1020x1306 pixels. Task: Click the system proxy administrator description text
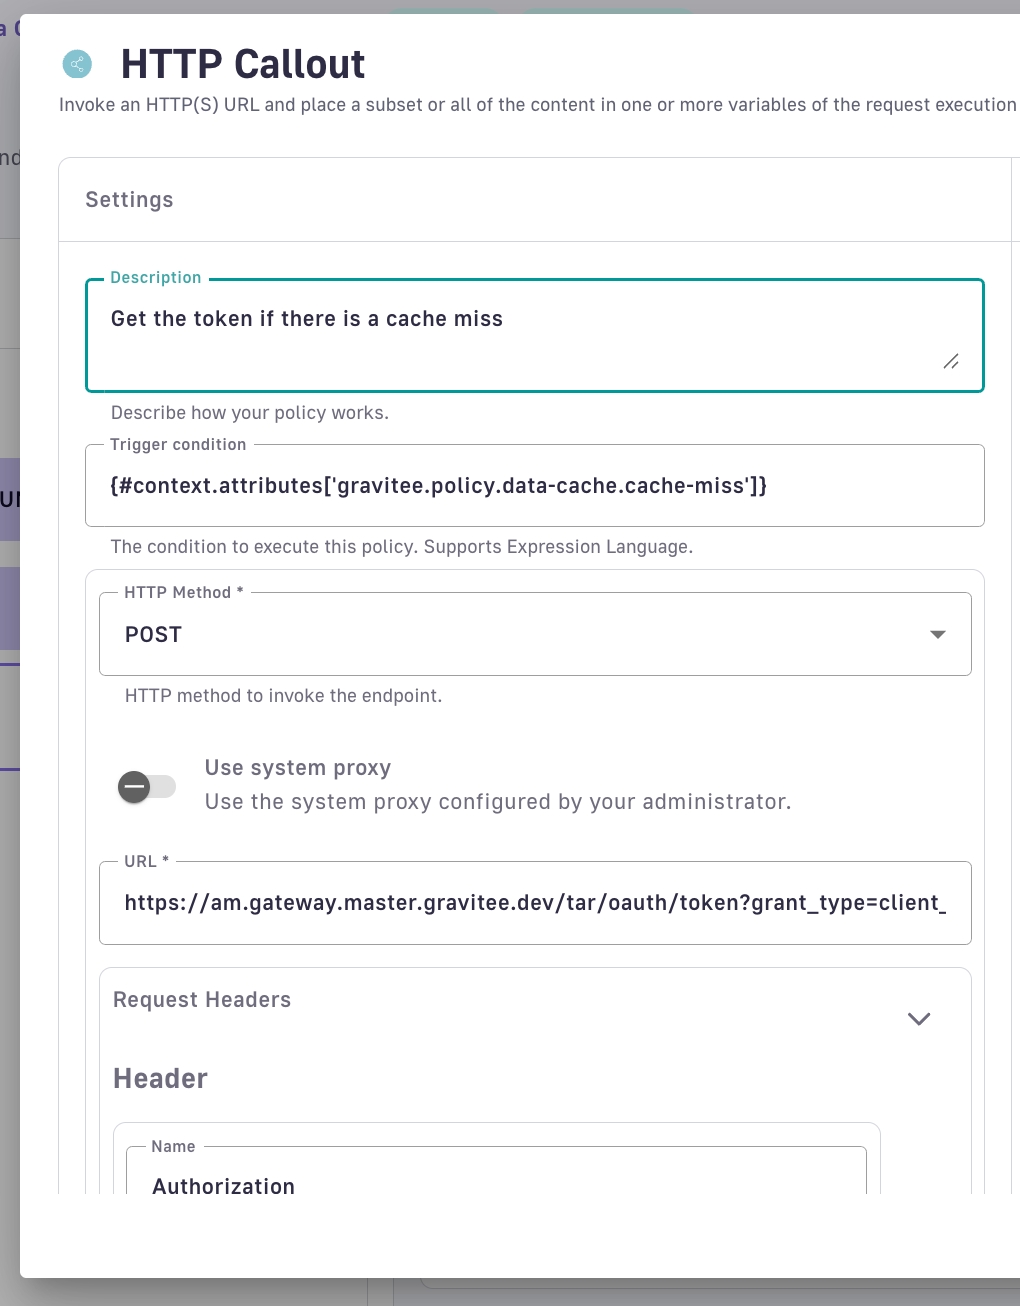[x=498, y=802]
